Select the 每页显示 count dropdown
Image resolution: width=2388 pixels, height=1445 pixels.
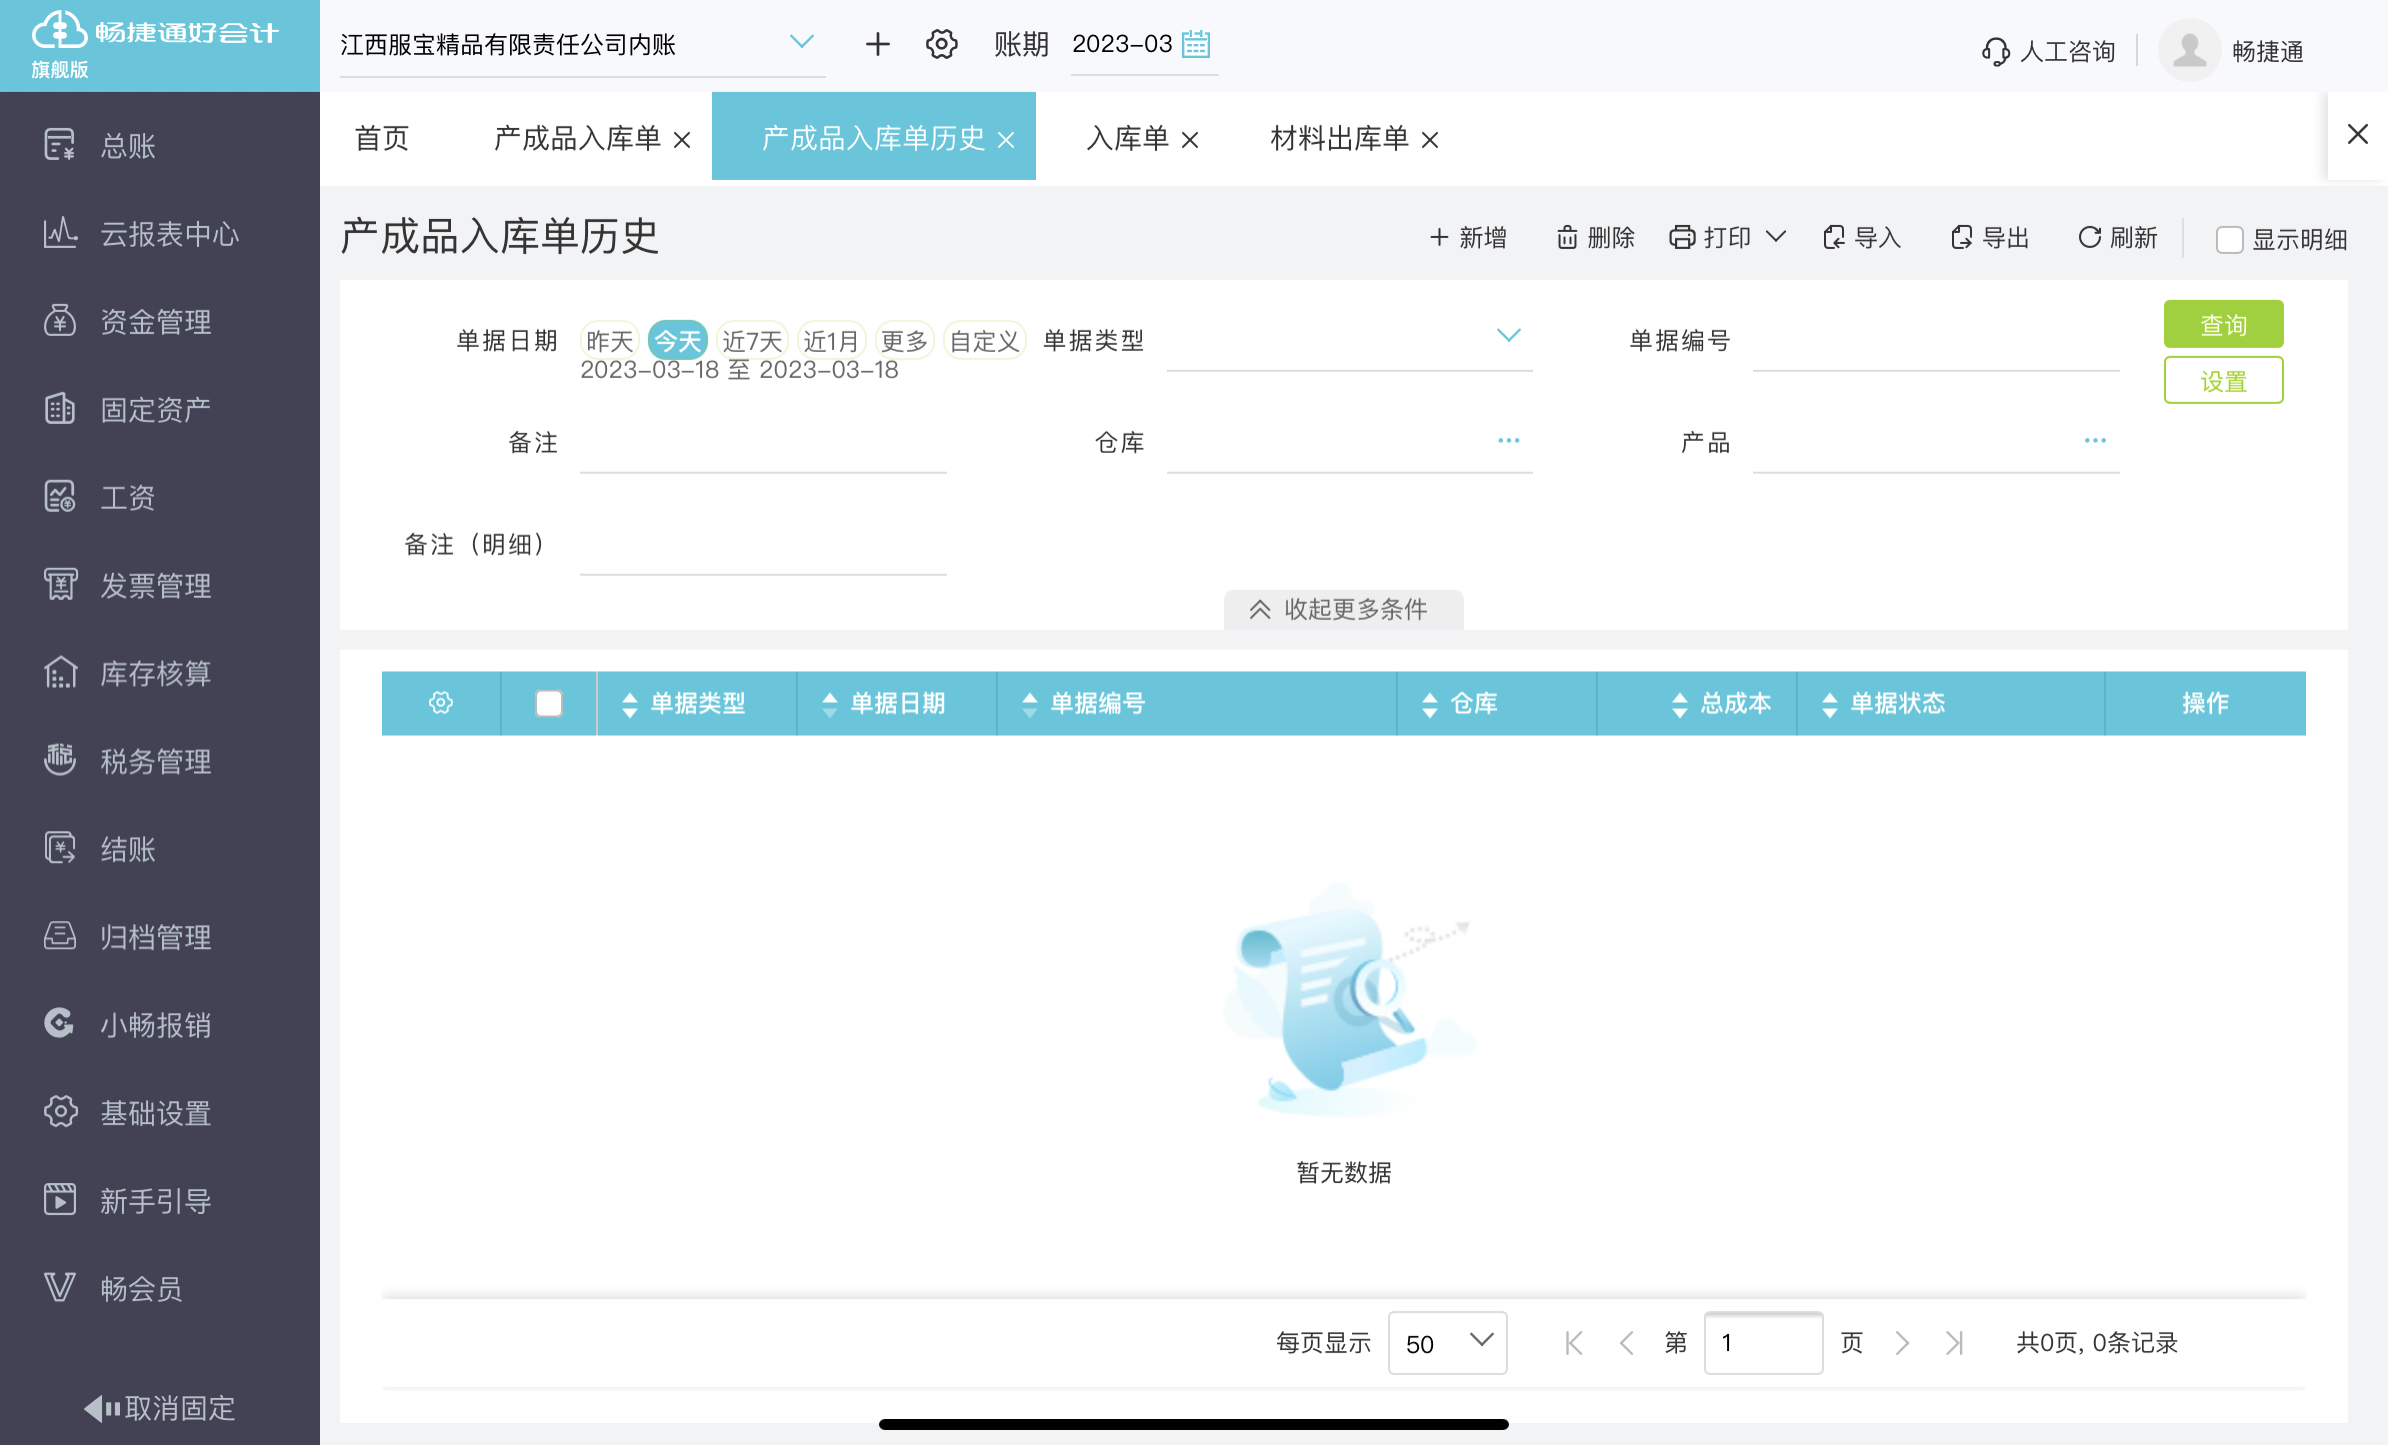tap(1448, 1341)
